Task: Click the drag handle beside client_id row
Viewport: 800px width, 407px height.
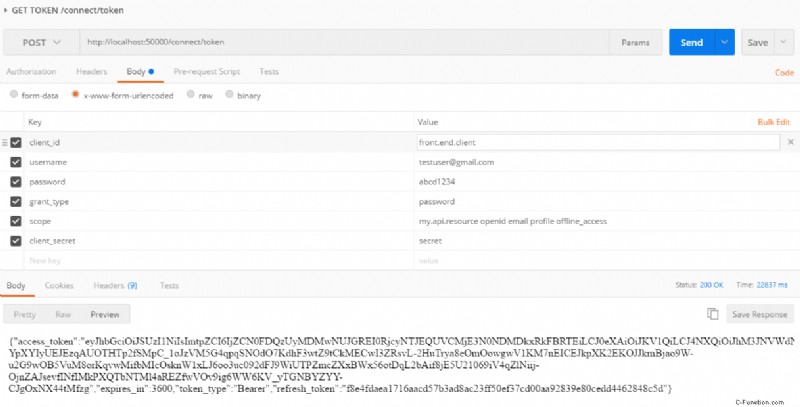Action: point(4,143)
